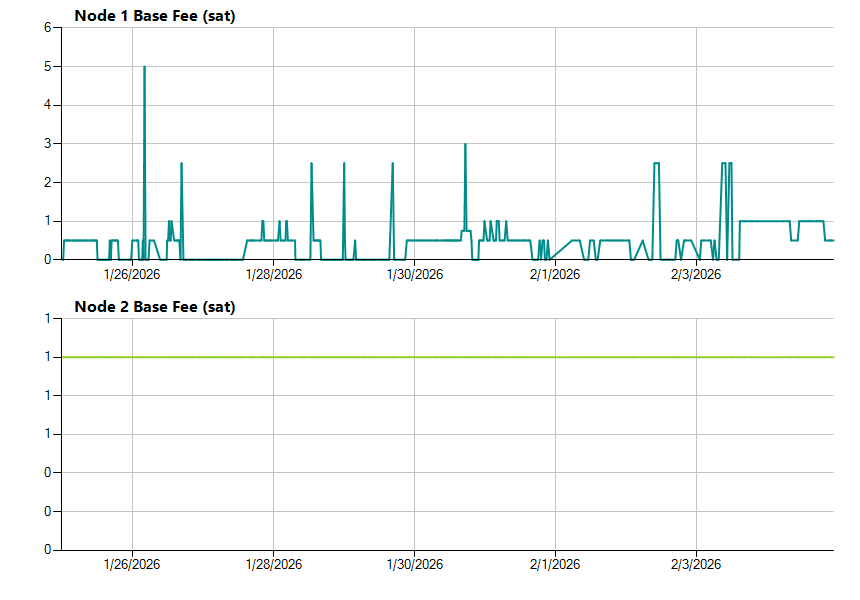
Task: Click the y-axis value 6 on Node 1
Action: click(47, 28)
